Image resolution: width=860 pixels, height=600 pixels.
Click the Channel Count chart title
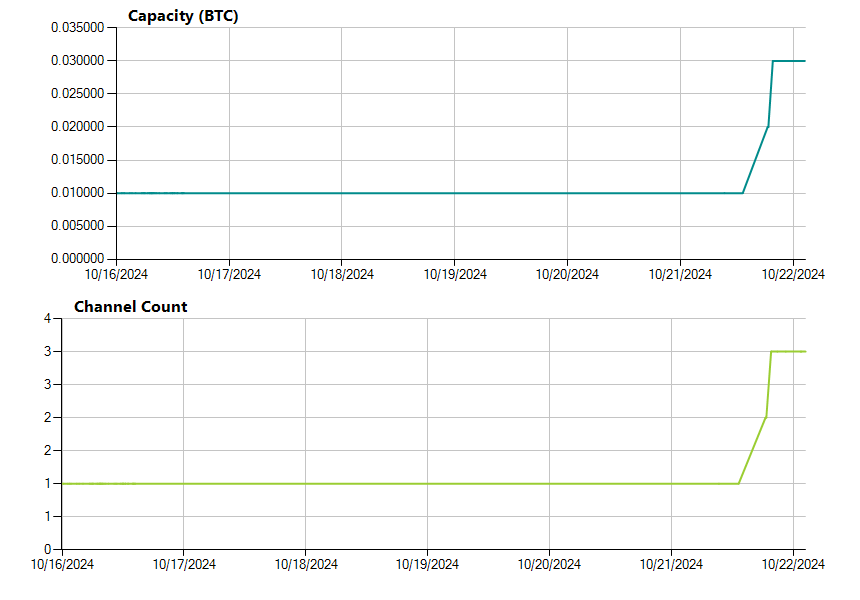pos(130,306)
